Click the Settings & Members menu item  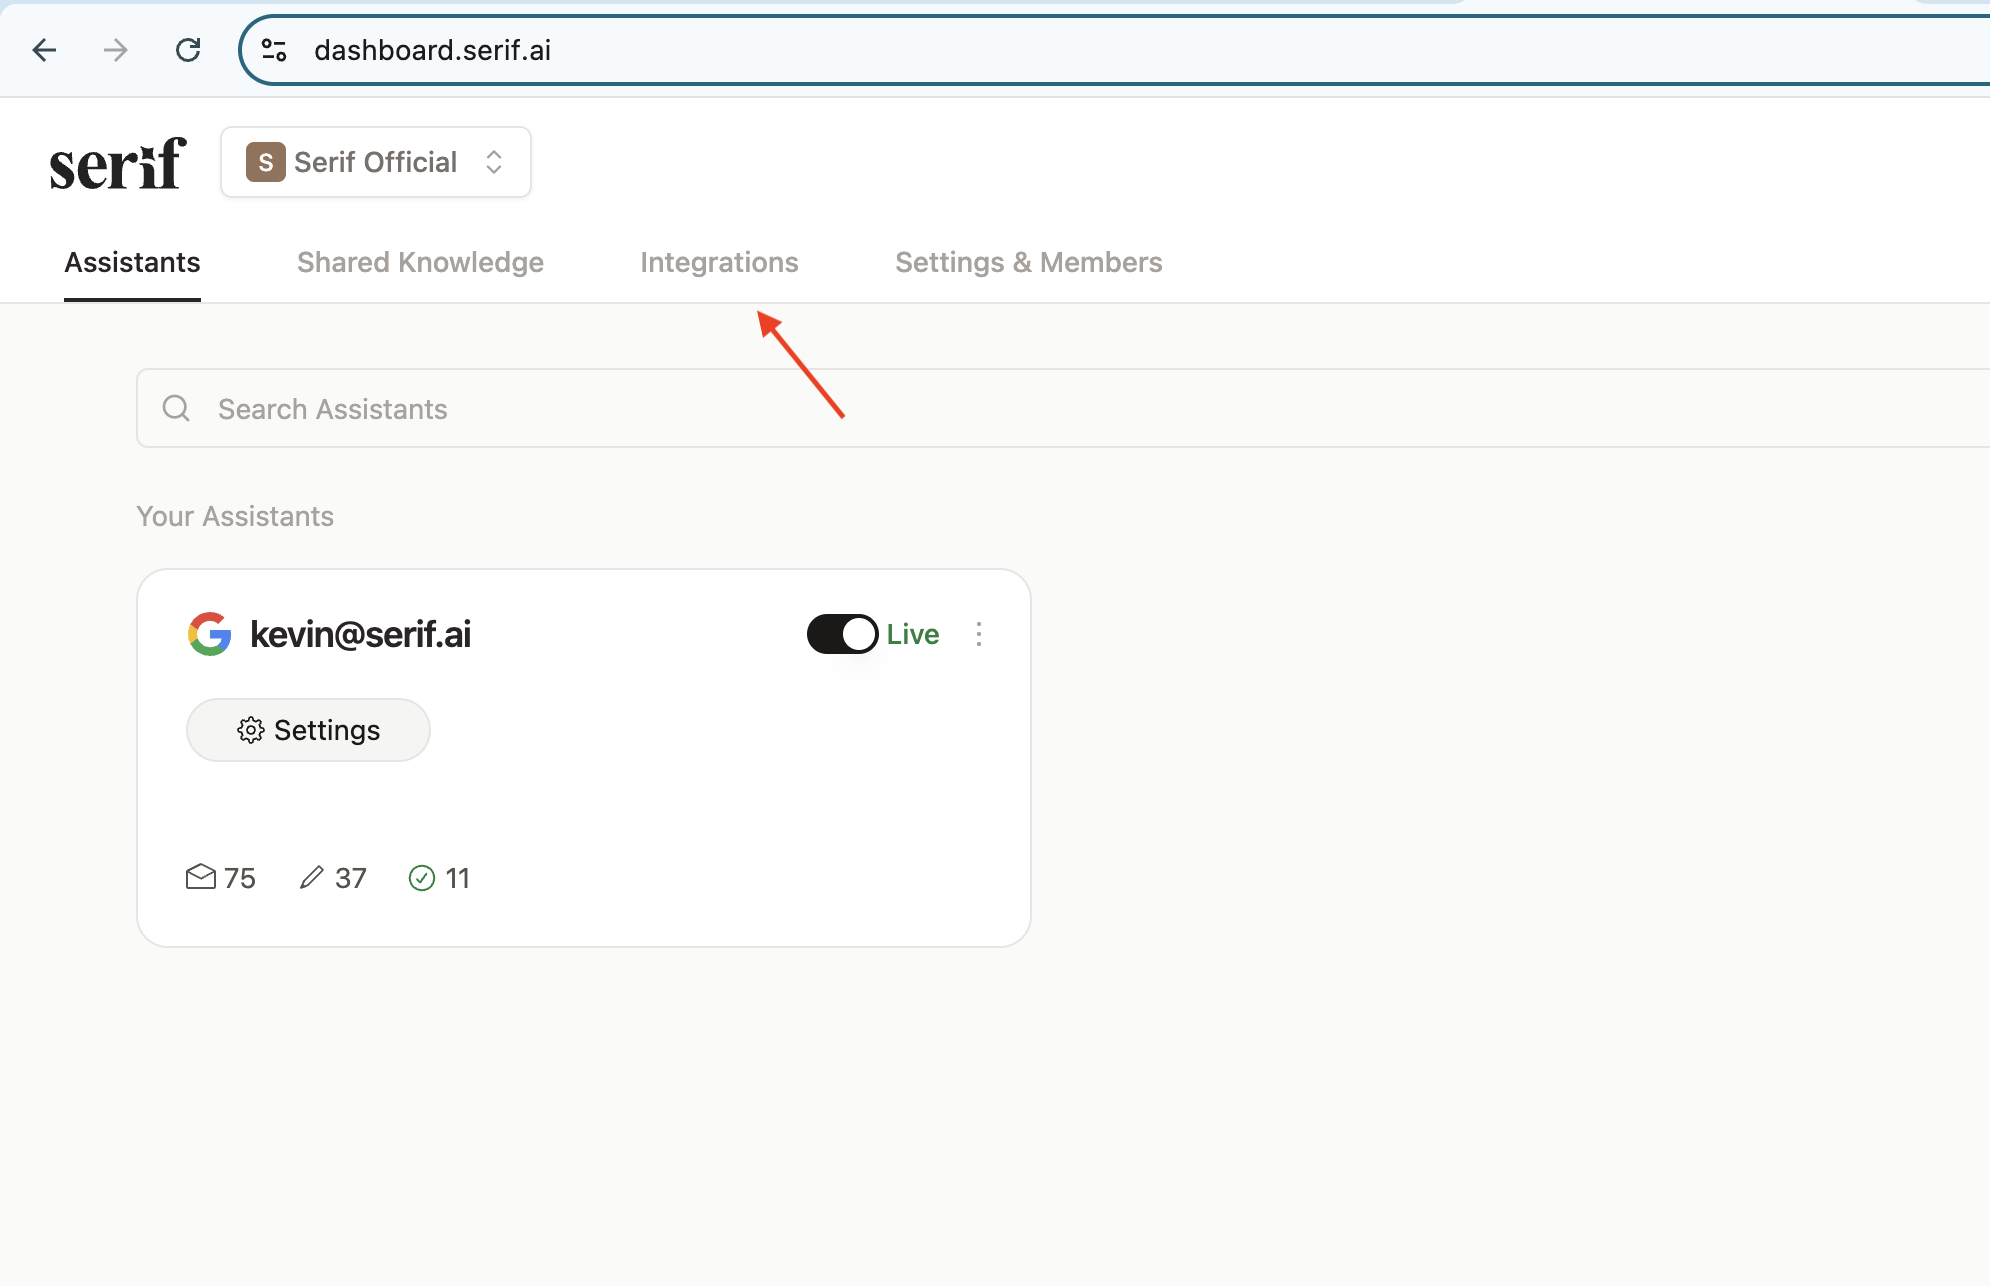pos(1030,262)
